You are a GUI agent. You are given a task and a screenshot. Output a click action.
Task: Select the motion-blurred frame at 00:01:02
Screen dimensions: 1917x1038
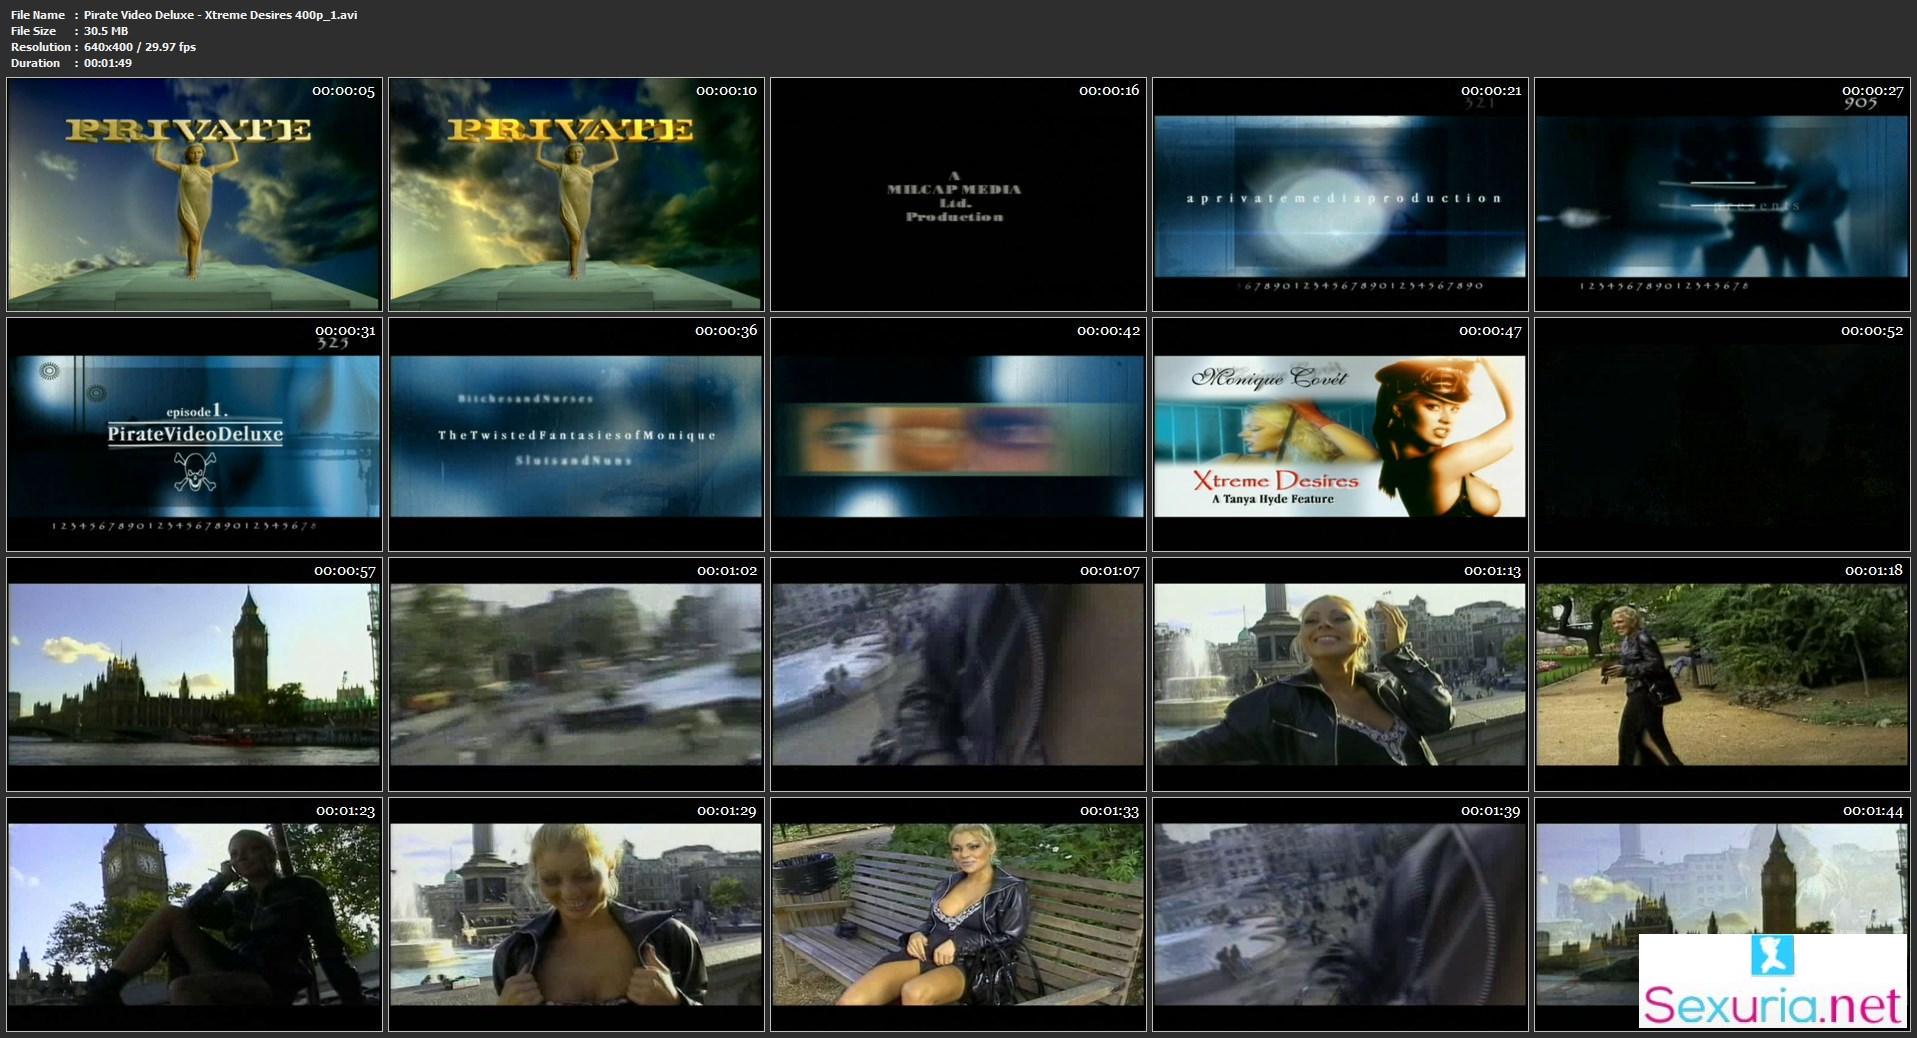(576, 675)
